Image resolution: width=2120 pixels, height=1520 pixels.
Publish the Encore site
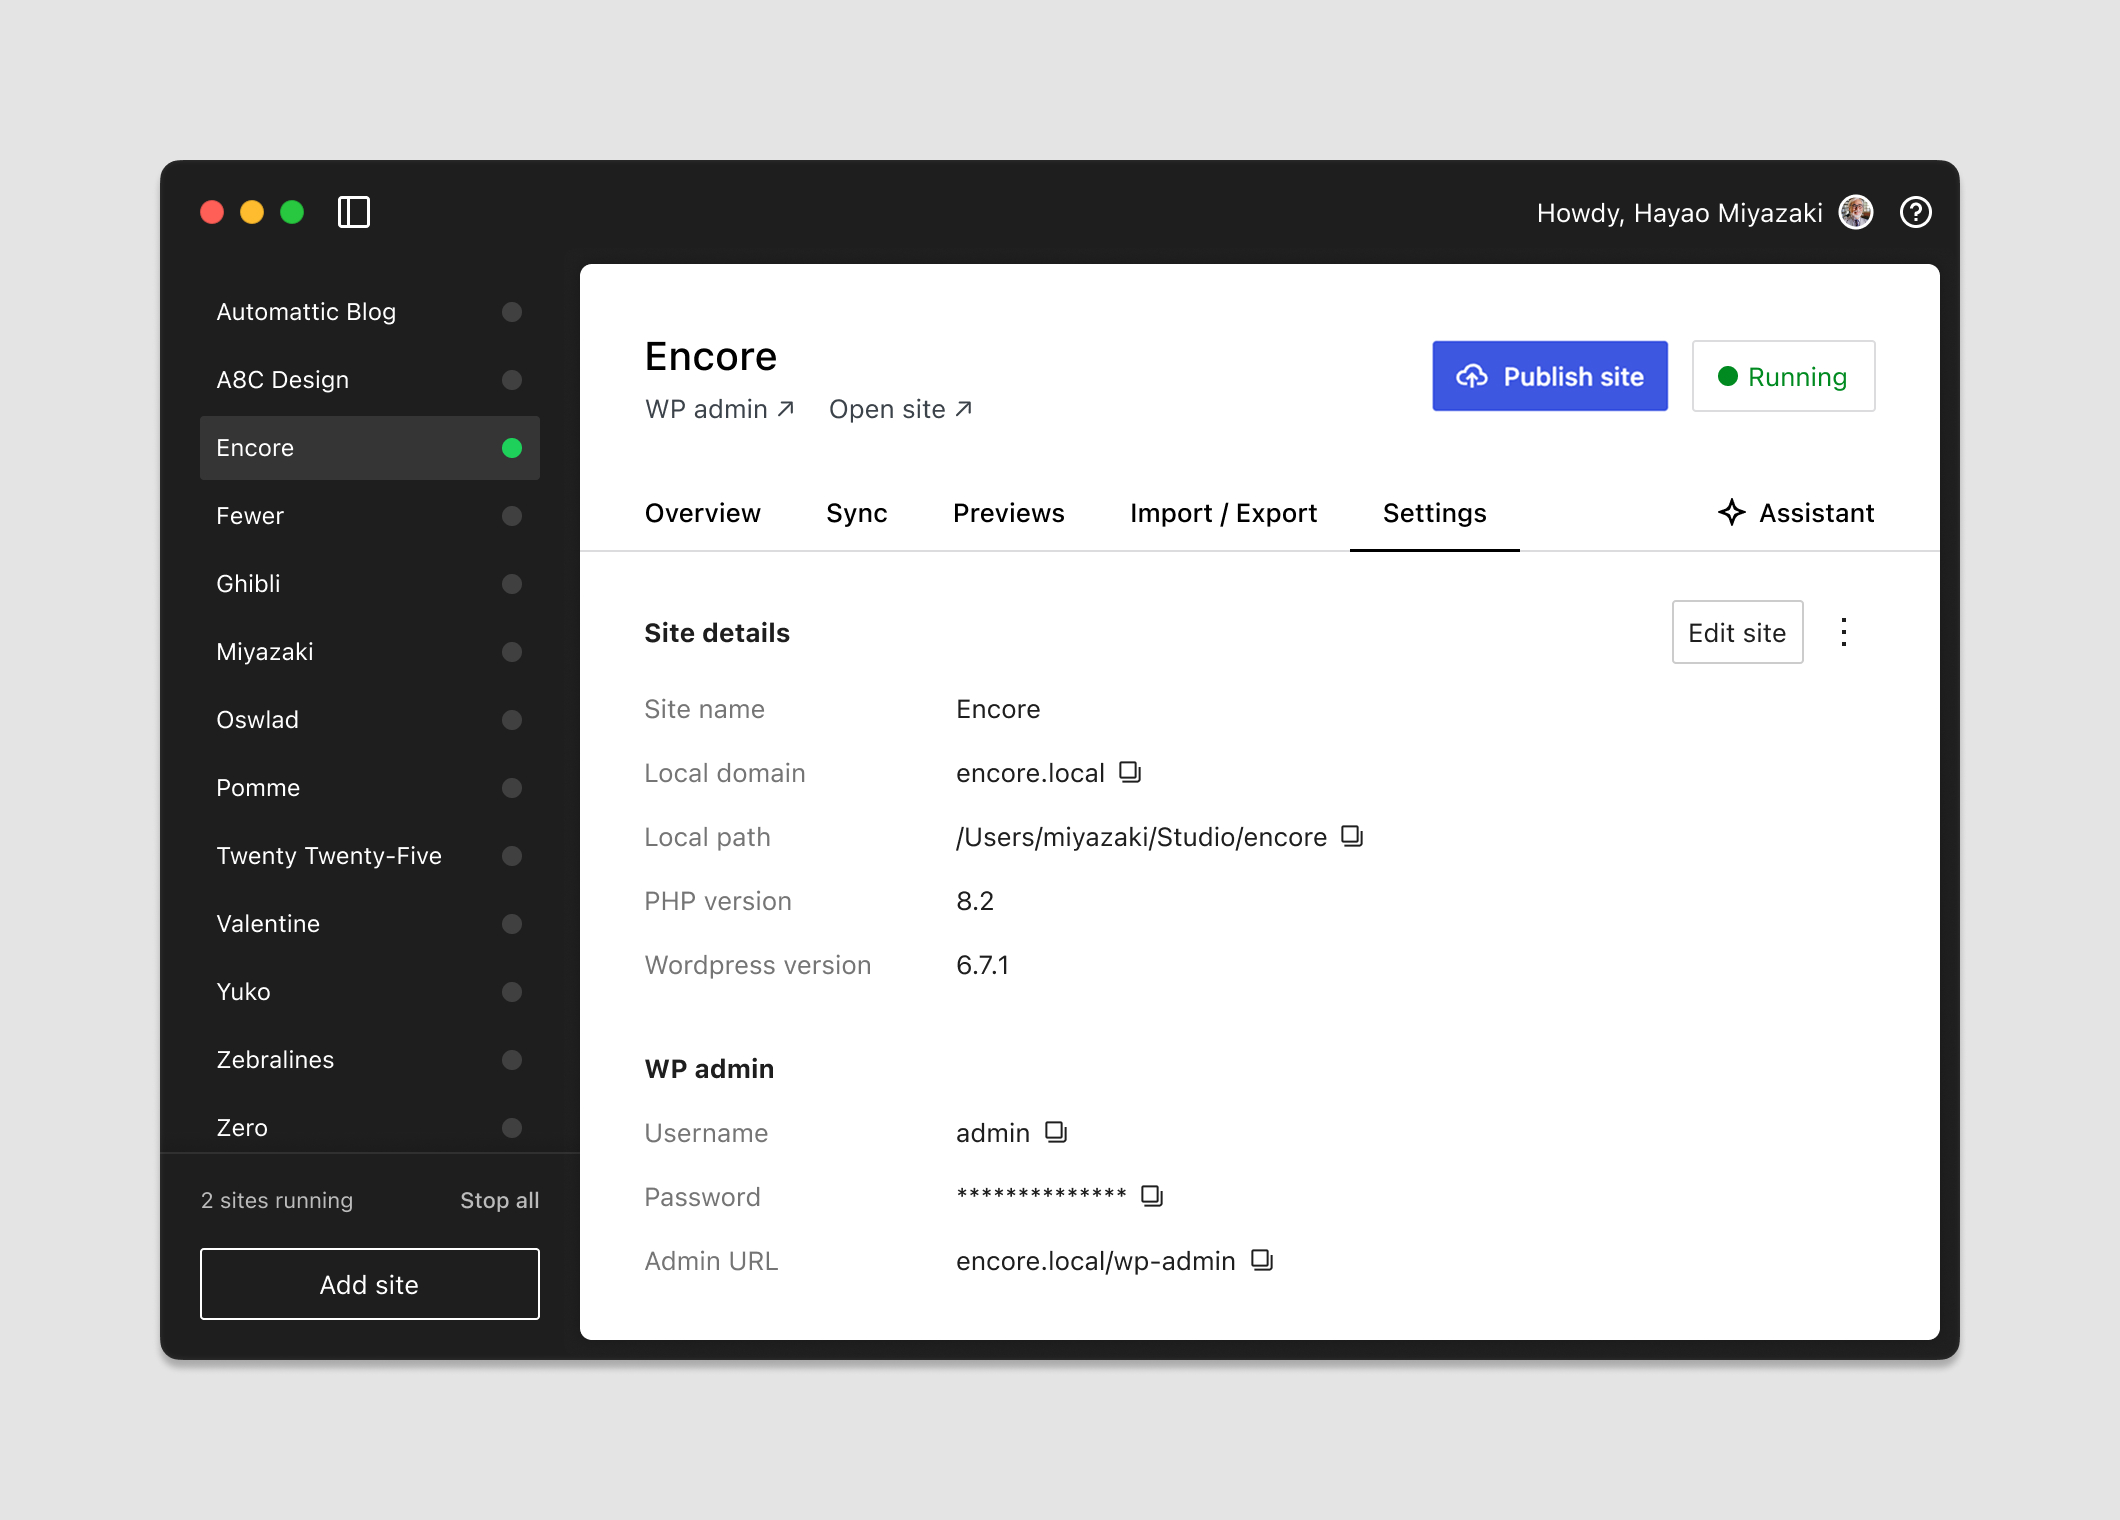pyautogui.click(x=1549, y=376)
